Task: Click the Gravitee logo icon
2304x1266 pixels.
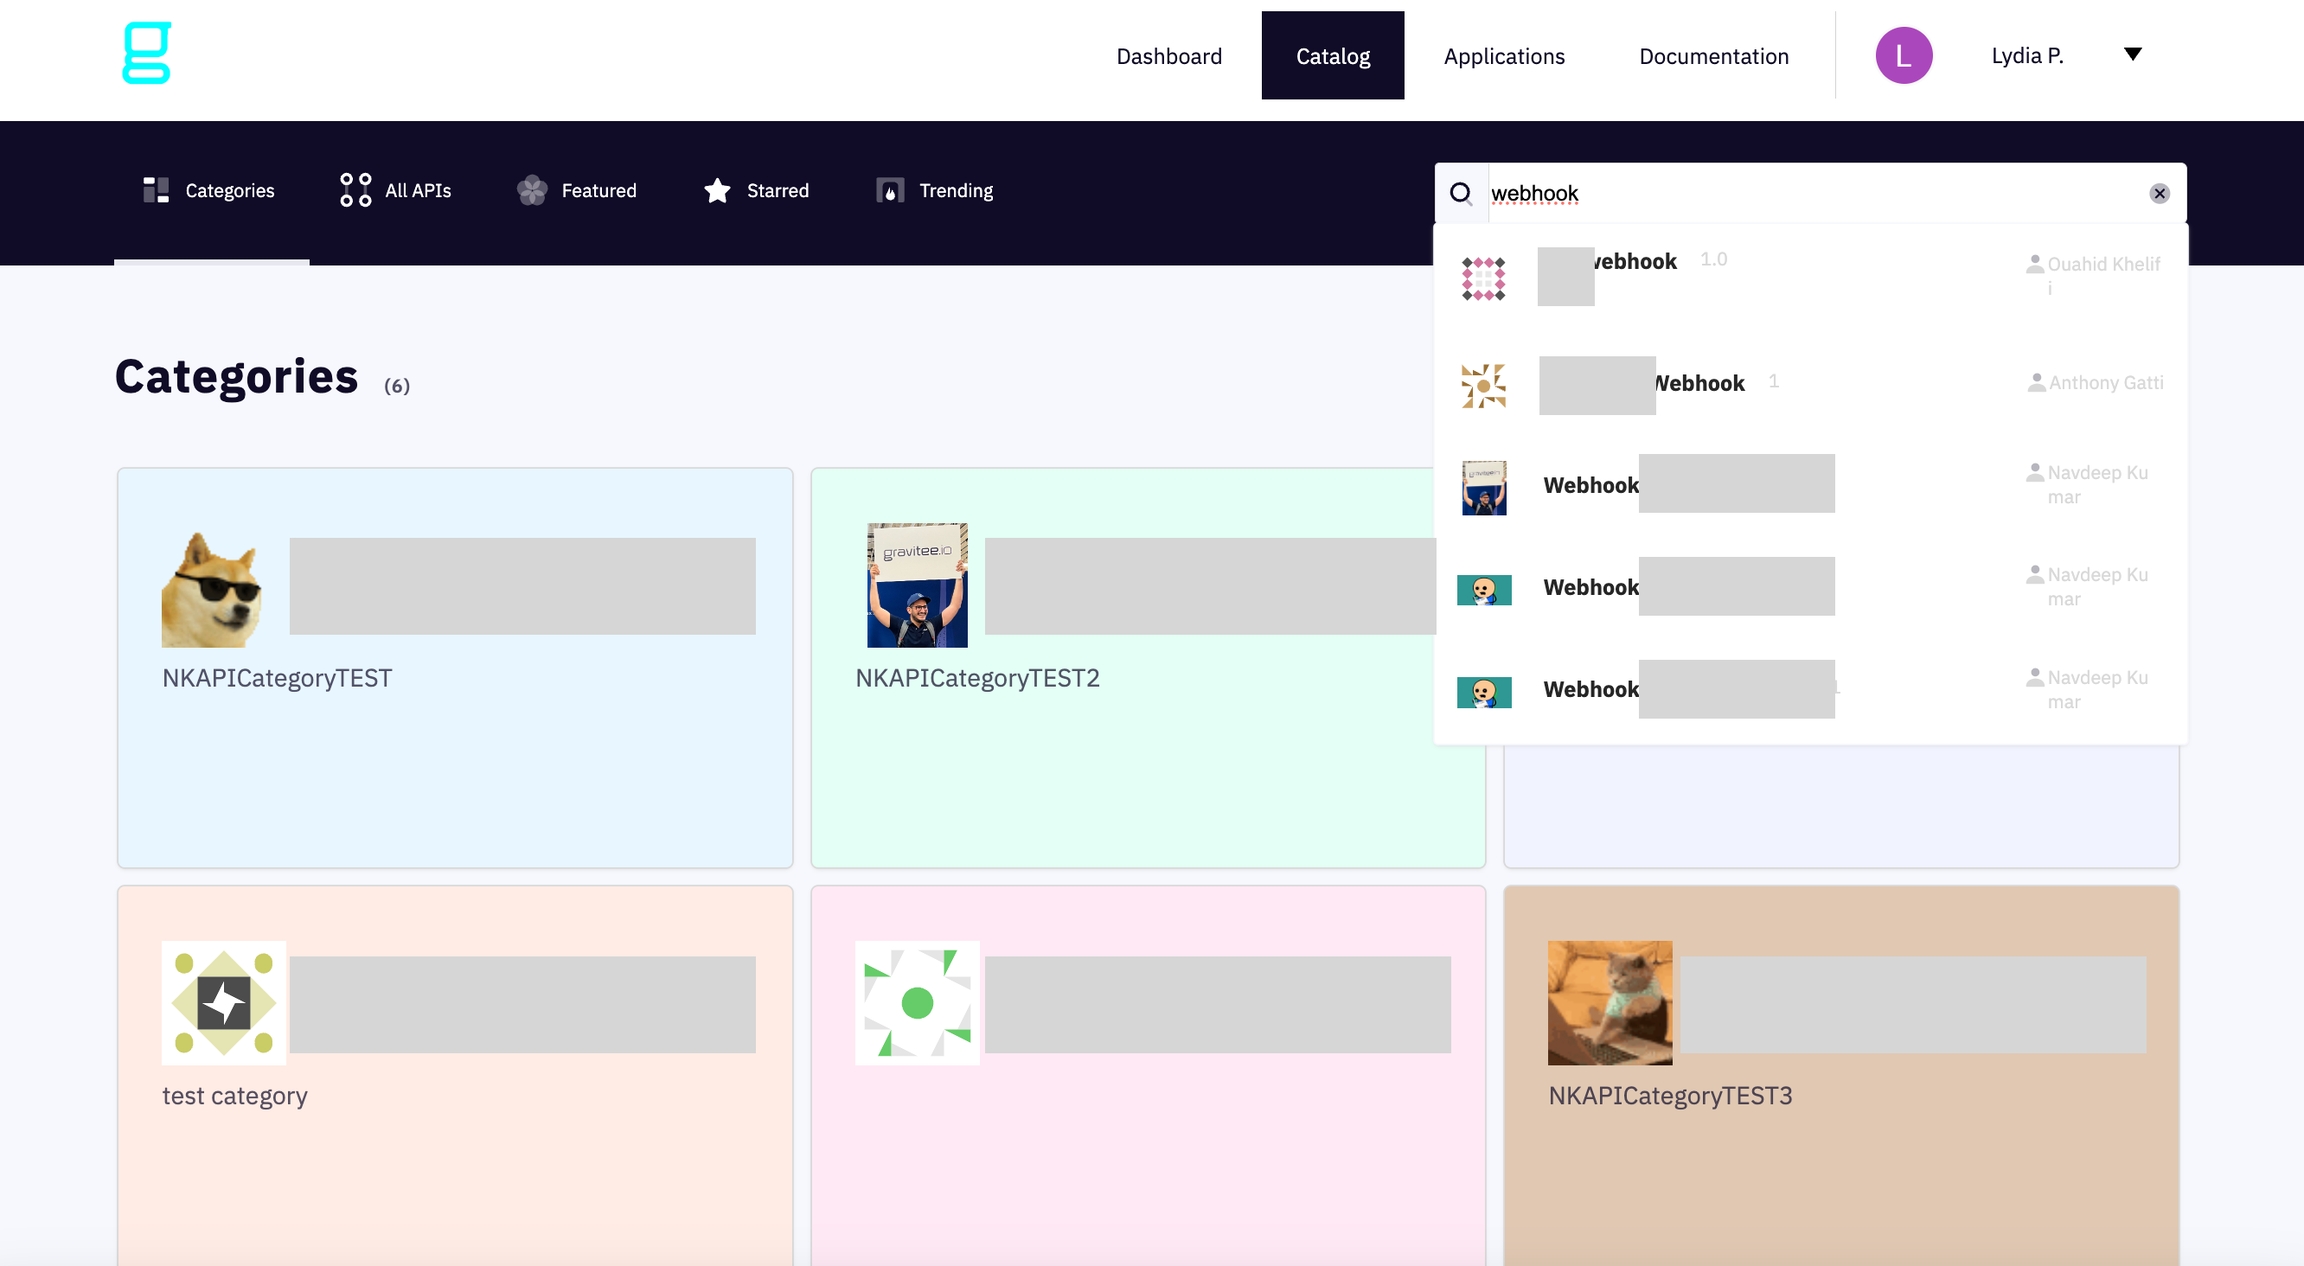Action: [x=147, y=54]
